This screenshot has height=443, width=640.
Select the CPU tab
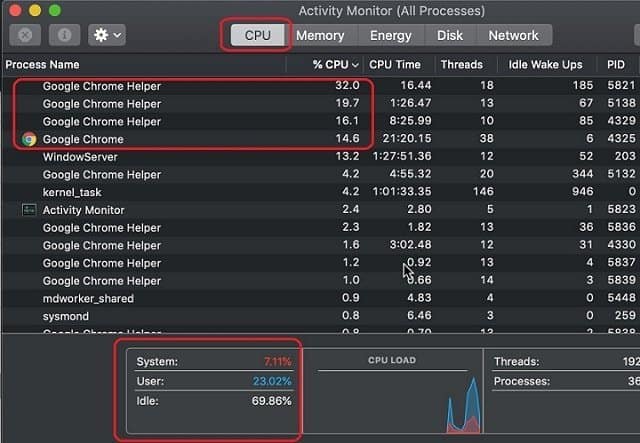pos(258,36)
